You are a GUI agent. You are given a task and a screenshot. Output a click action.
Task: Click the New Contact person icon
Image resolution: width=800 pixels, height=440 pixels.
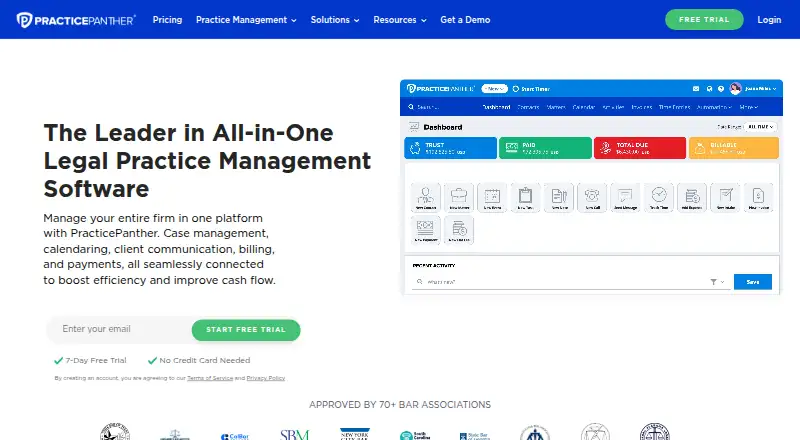coord(426,197)
